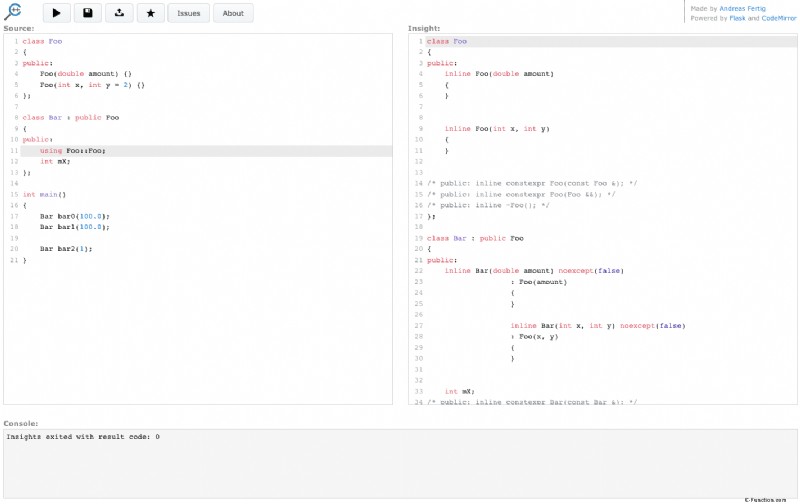Click line number 22 in Insight gutter

coord(419,270)
